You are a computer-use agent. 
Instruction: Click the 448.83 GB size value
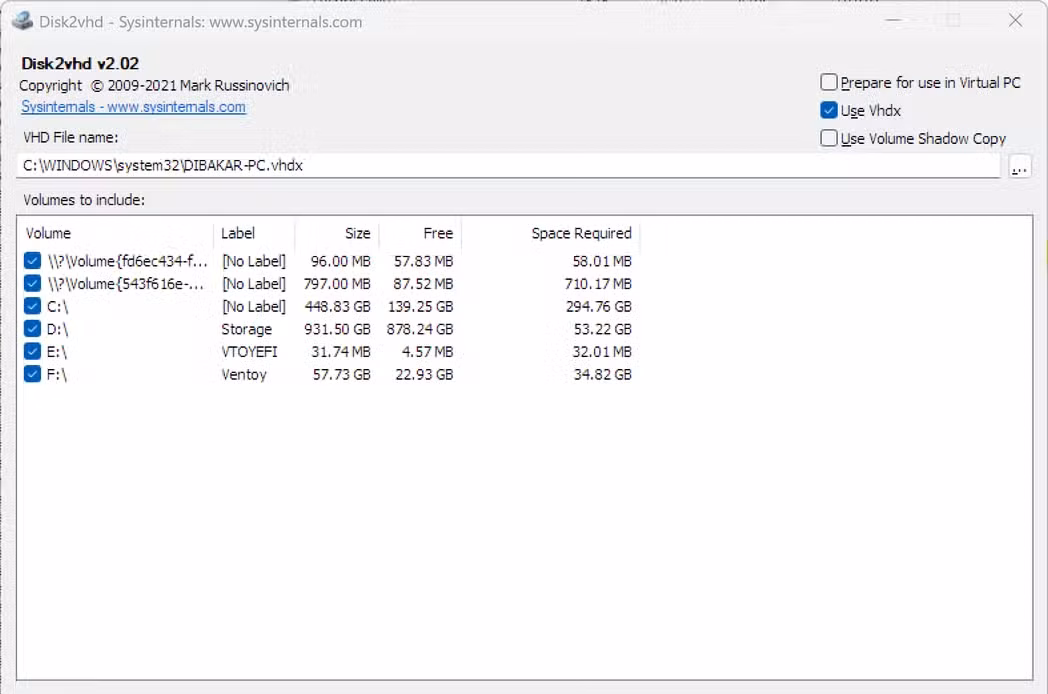click(338, 307)
